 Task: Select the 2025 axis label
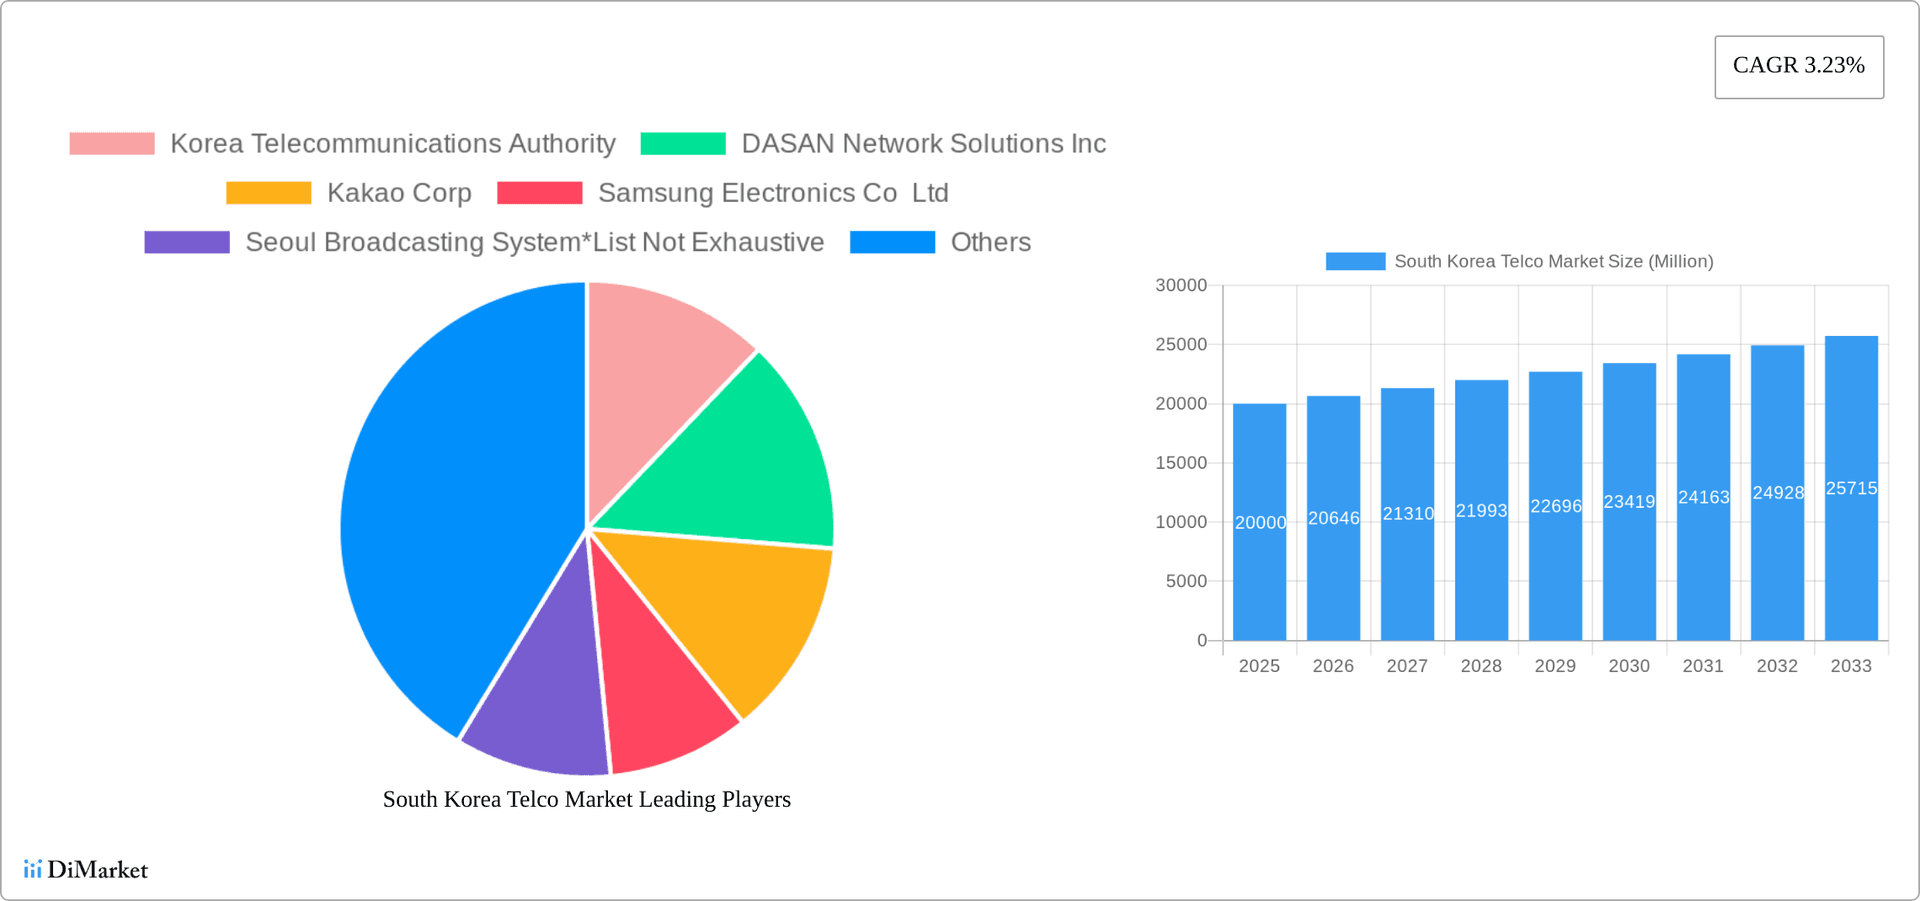tap(1260, 665)
